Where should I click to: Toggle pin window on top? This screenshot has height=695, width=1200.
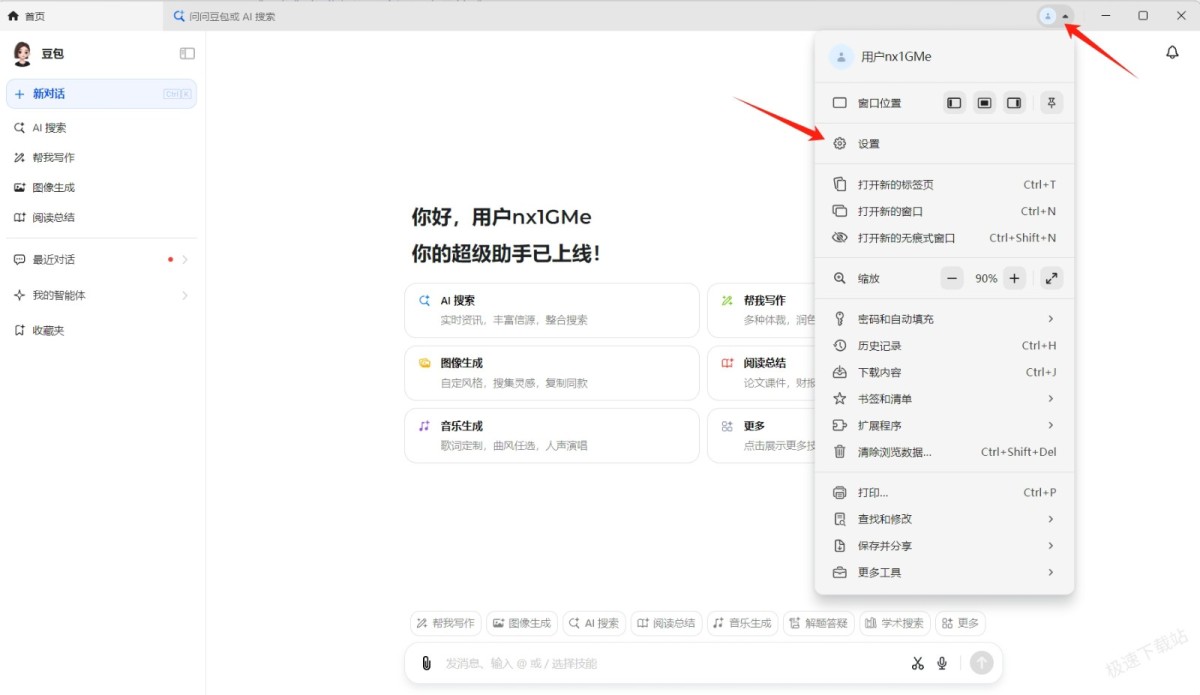pos(1050,103)
